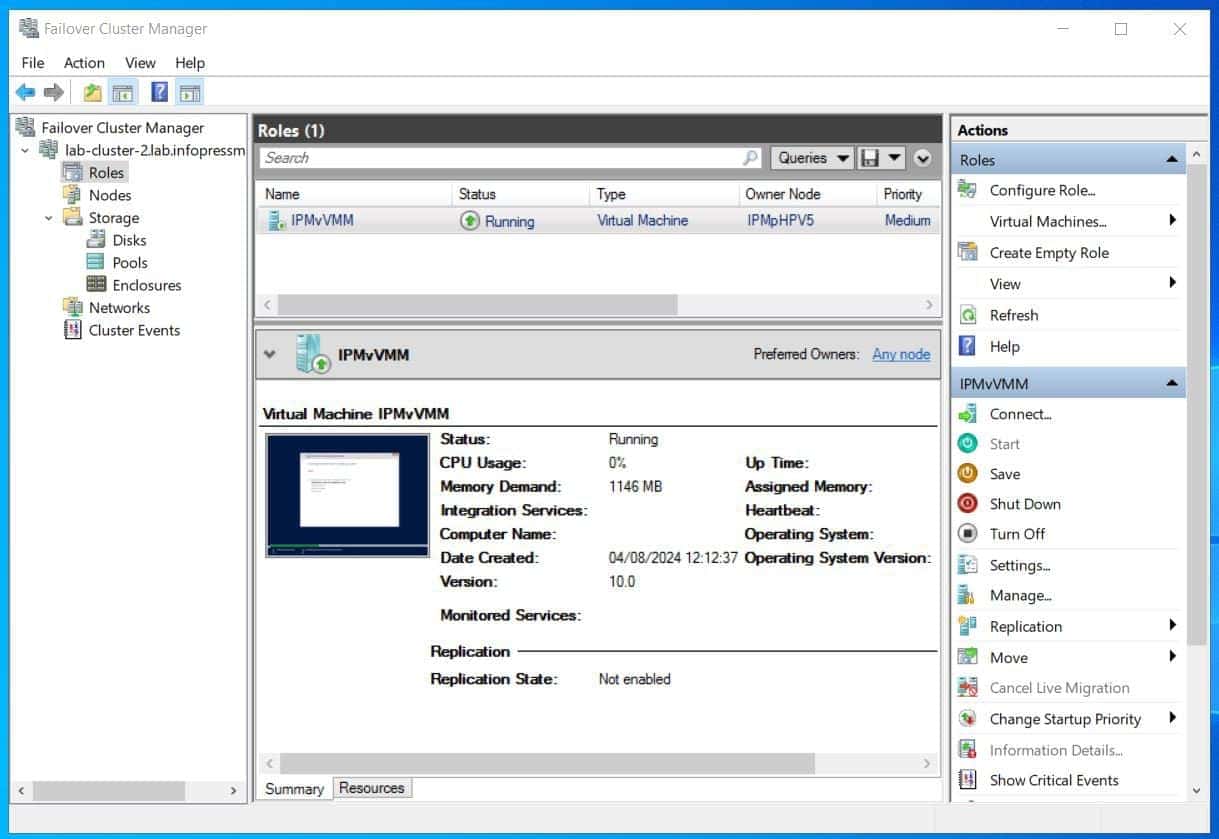The image size is (1219, 839).
Task: Select Disks under Storage
Action: tap(130, 240)
